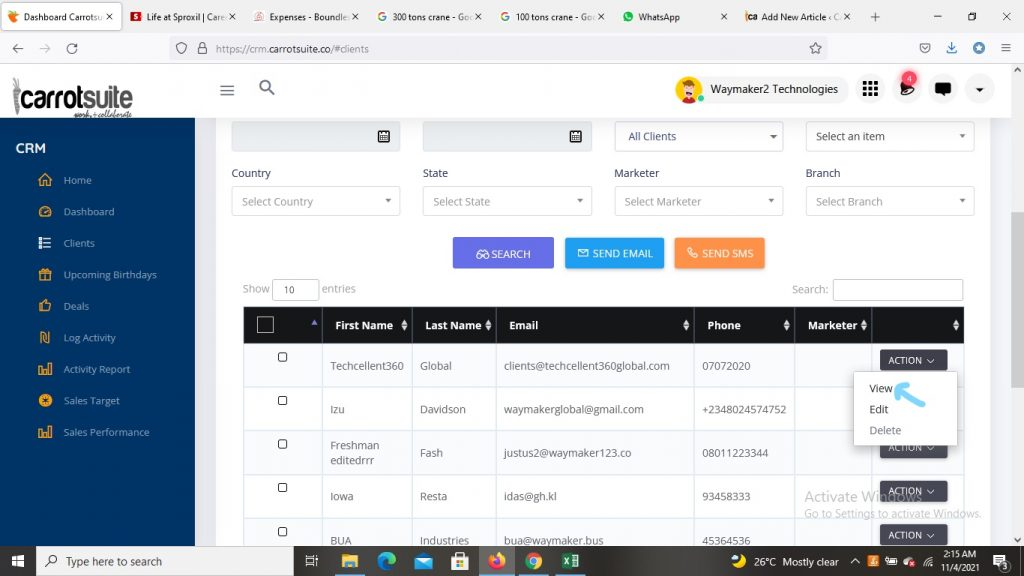Viewport: 1024px width, 576px height.
Task: Open the search magnifier icon in header
Action: coord(267,88)
